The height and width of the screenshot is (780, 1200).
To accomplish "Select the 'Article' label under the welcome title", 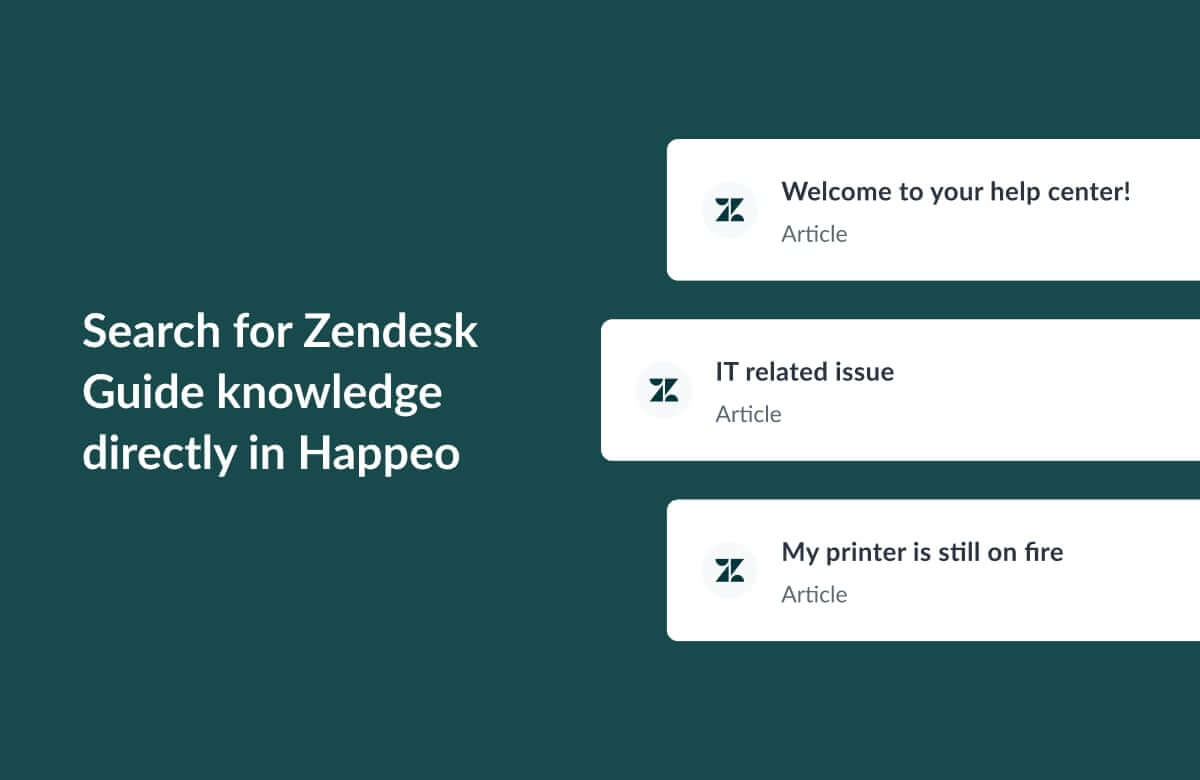I will 814,234.
